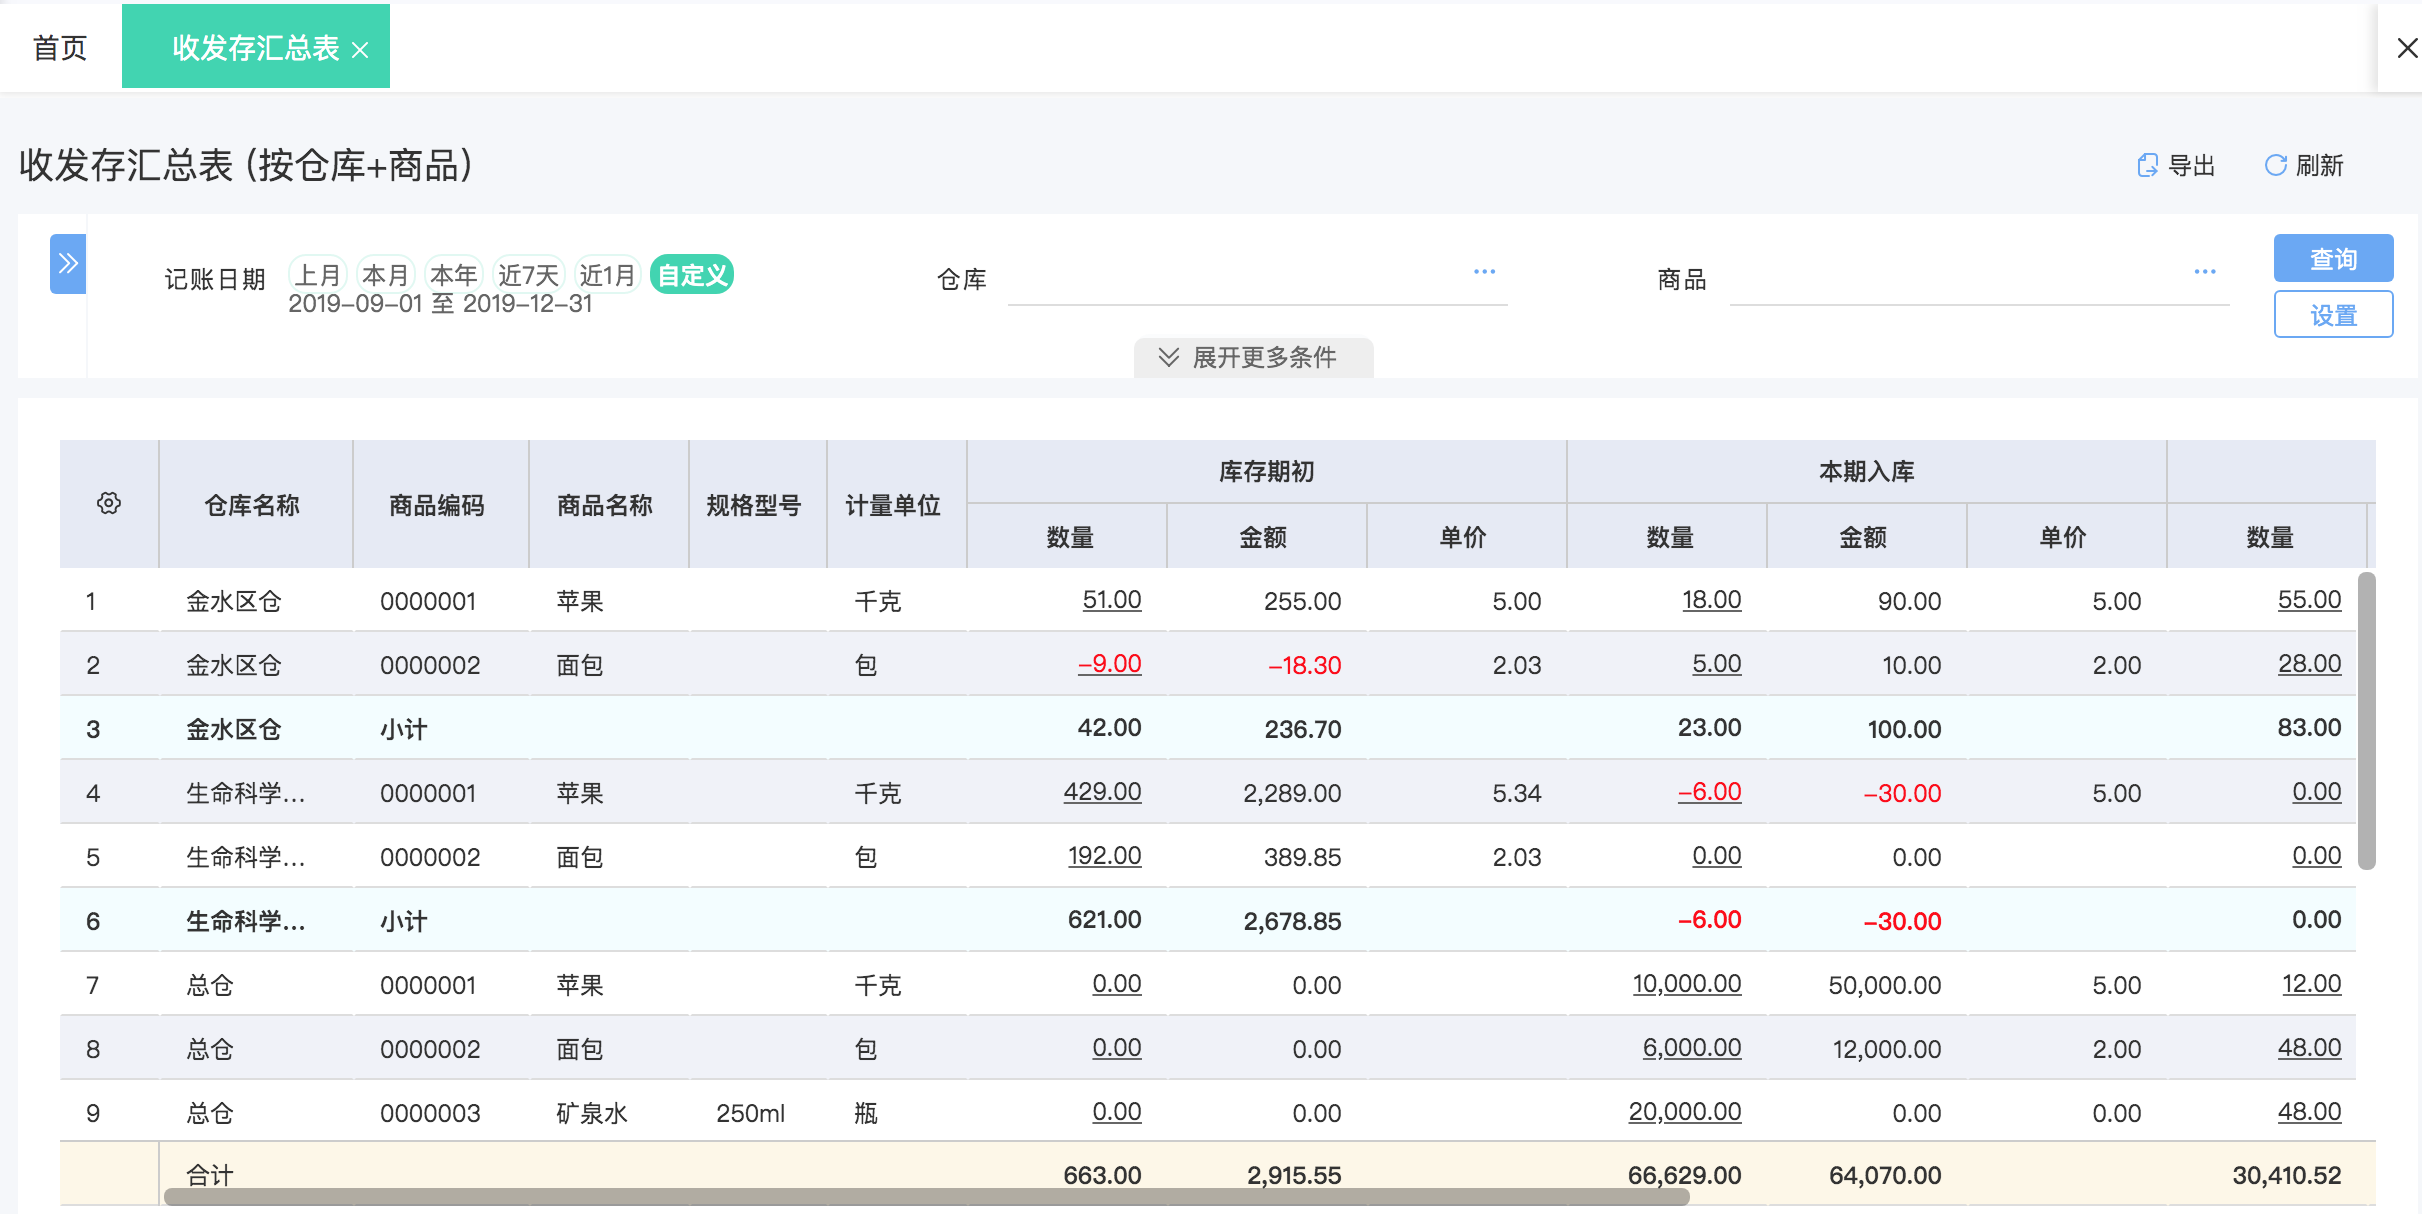Click 收发存汇总表 tab to focus
Image resolution: width=2422 pixels, height=1214 pixels.
[x=252, y=46]
